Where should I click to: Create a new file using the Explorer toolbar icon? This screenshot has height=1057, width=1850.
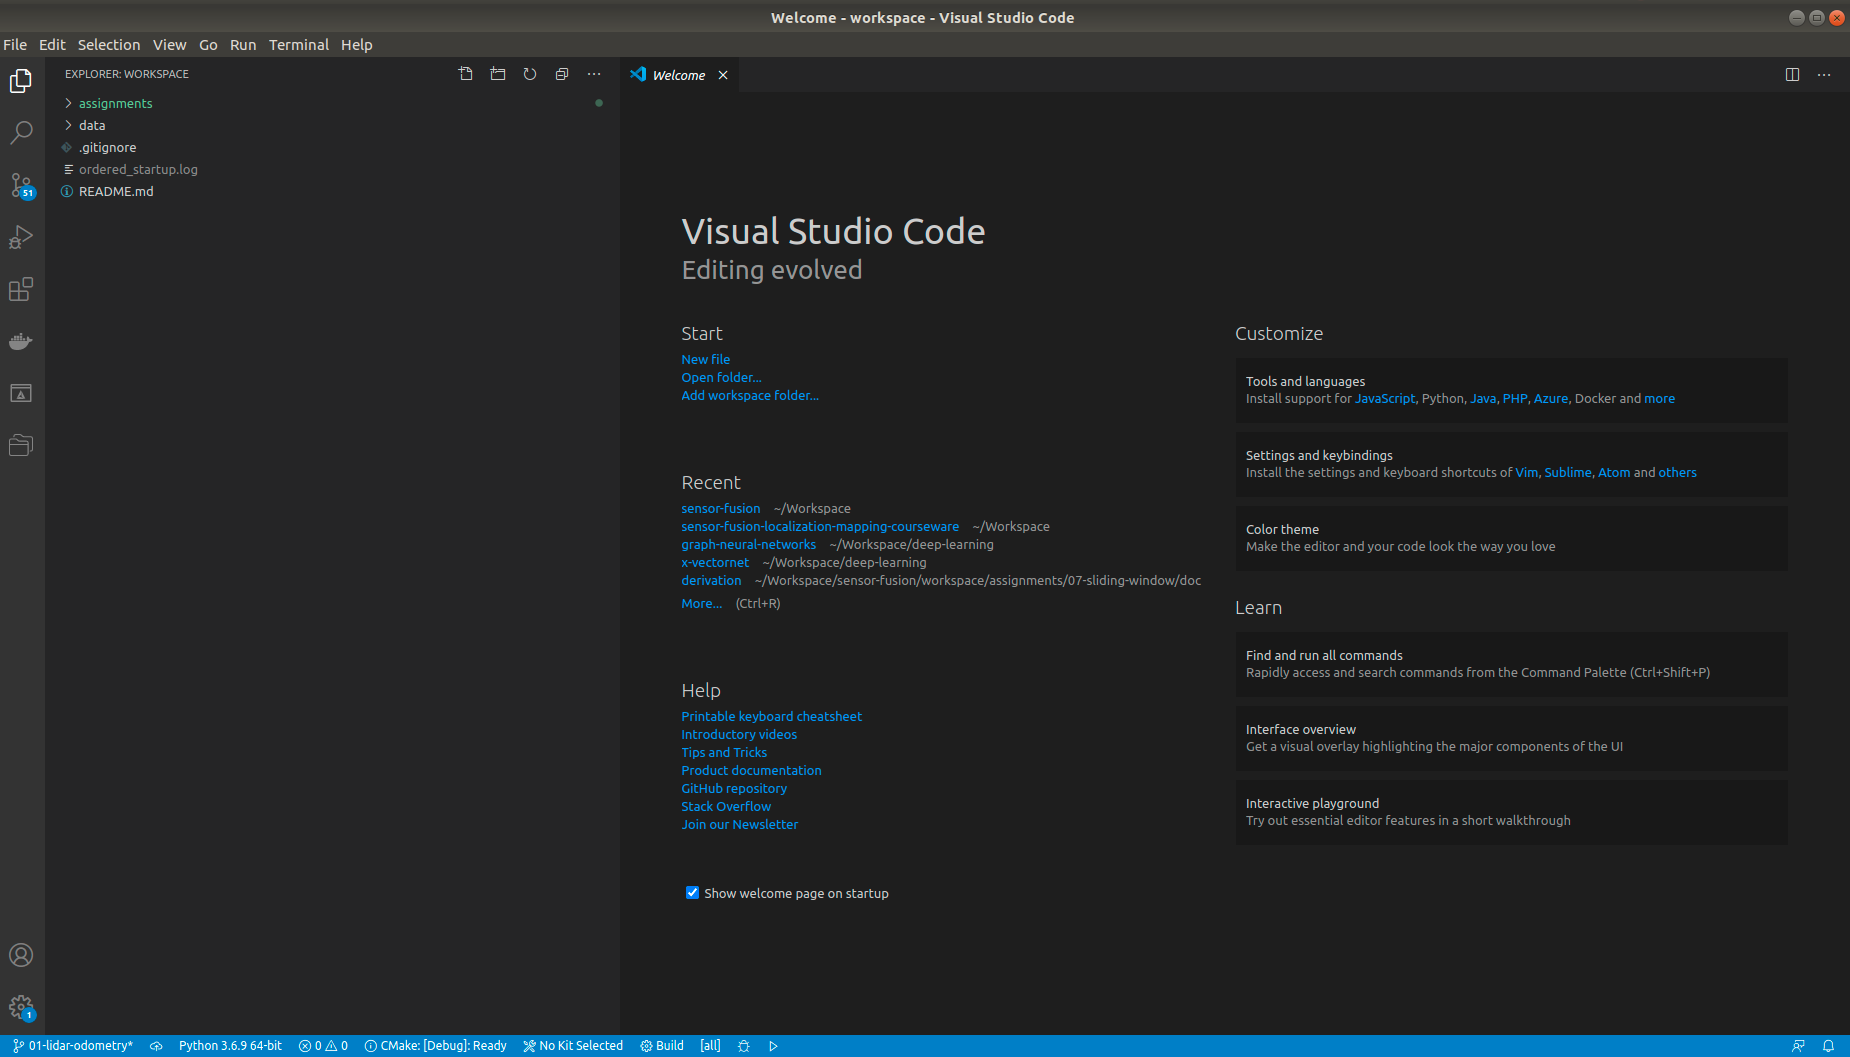click(x=466, y=73)
